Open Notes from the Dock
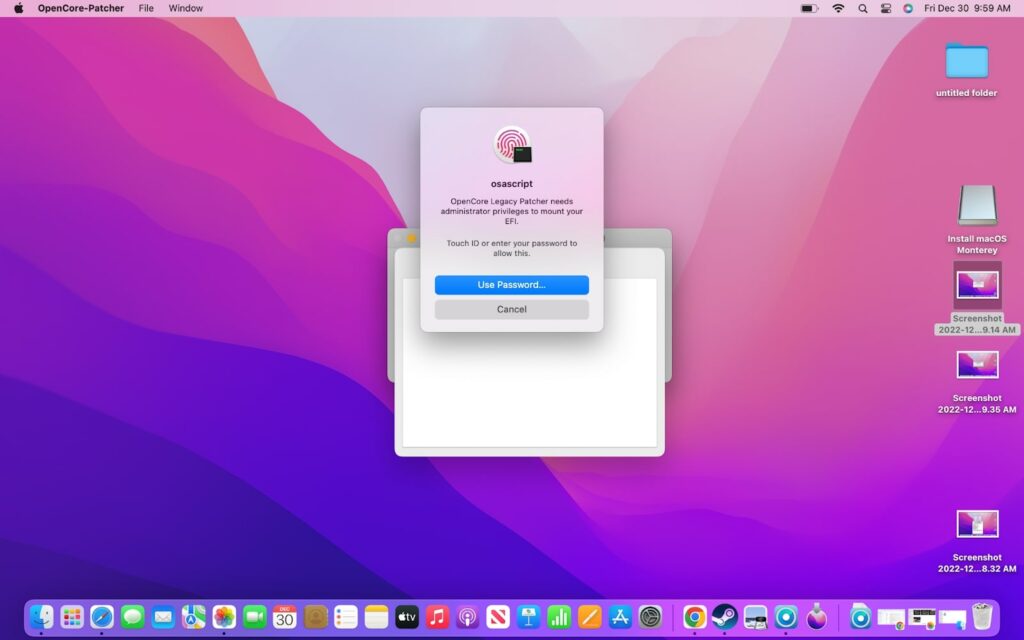The height and width of the screenshot is (640, 1024). coord(376,616)
